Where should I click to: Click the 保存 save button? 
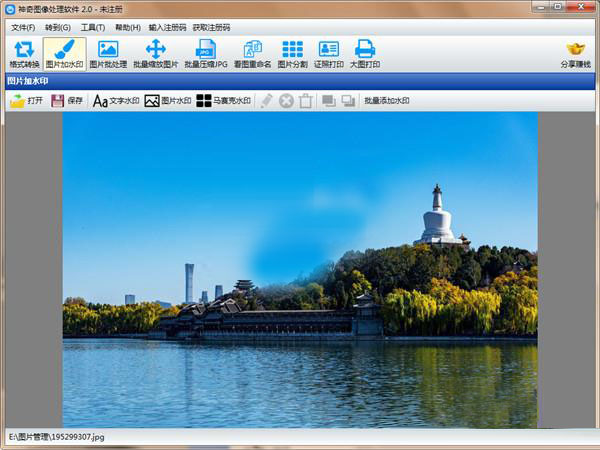click(67, 101)
